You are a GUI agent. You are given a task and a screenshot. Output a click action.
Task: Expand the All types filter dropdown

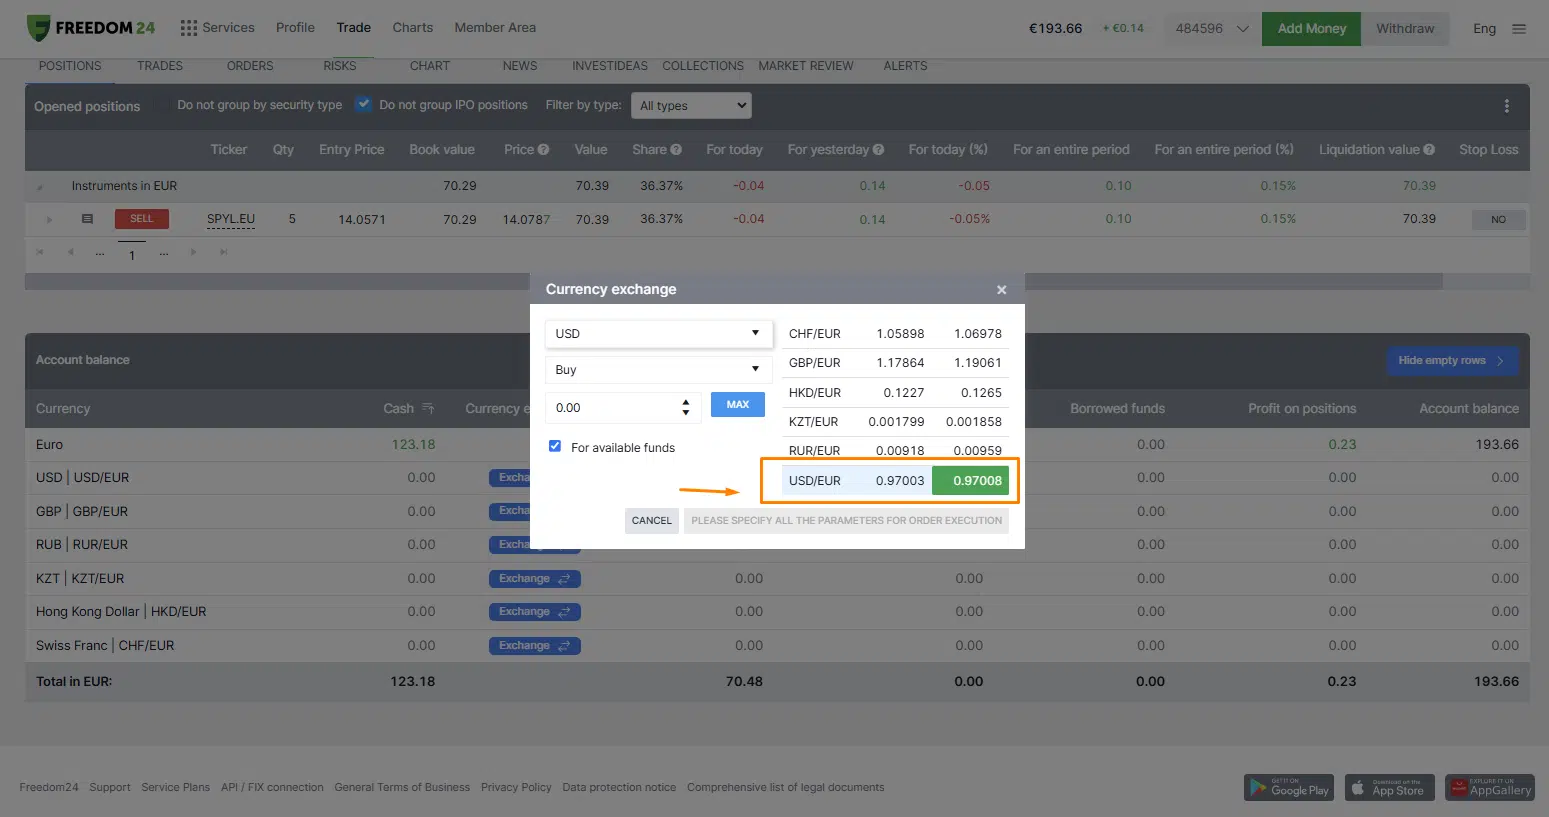(x=691, y=106)
